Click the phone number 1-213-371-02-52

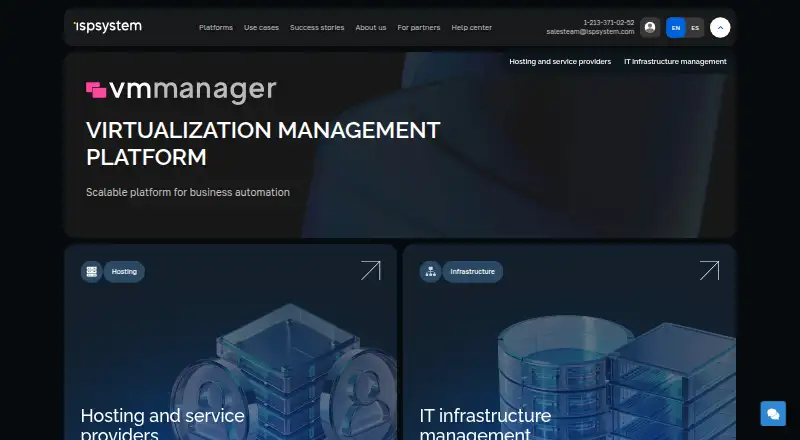coord(609,22)
